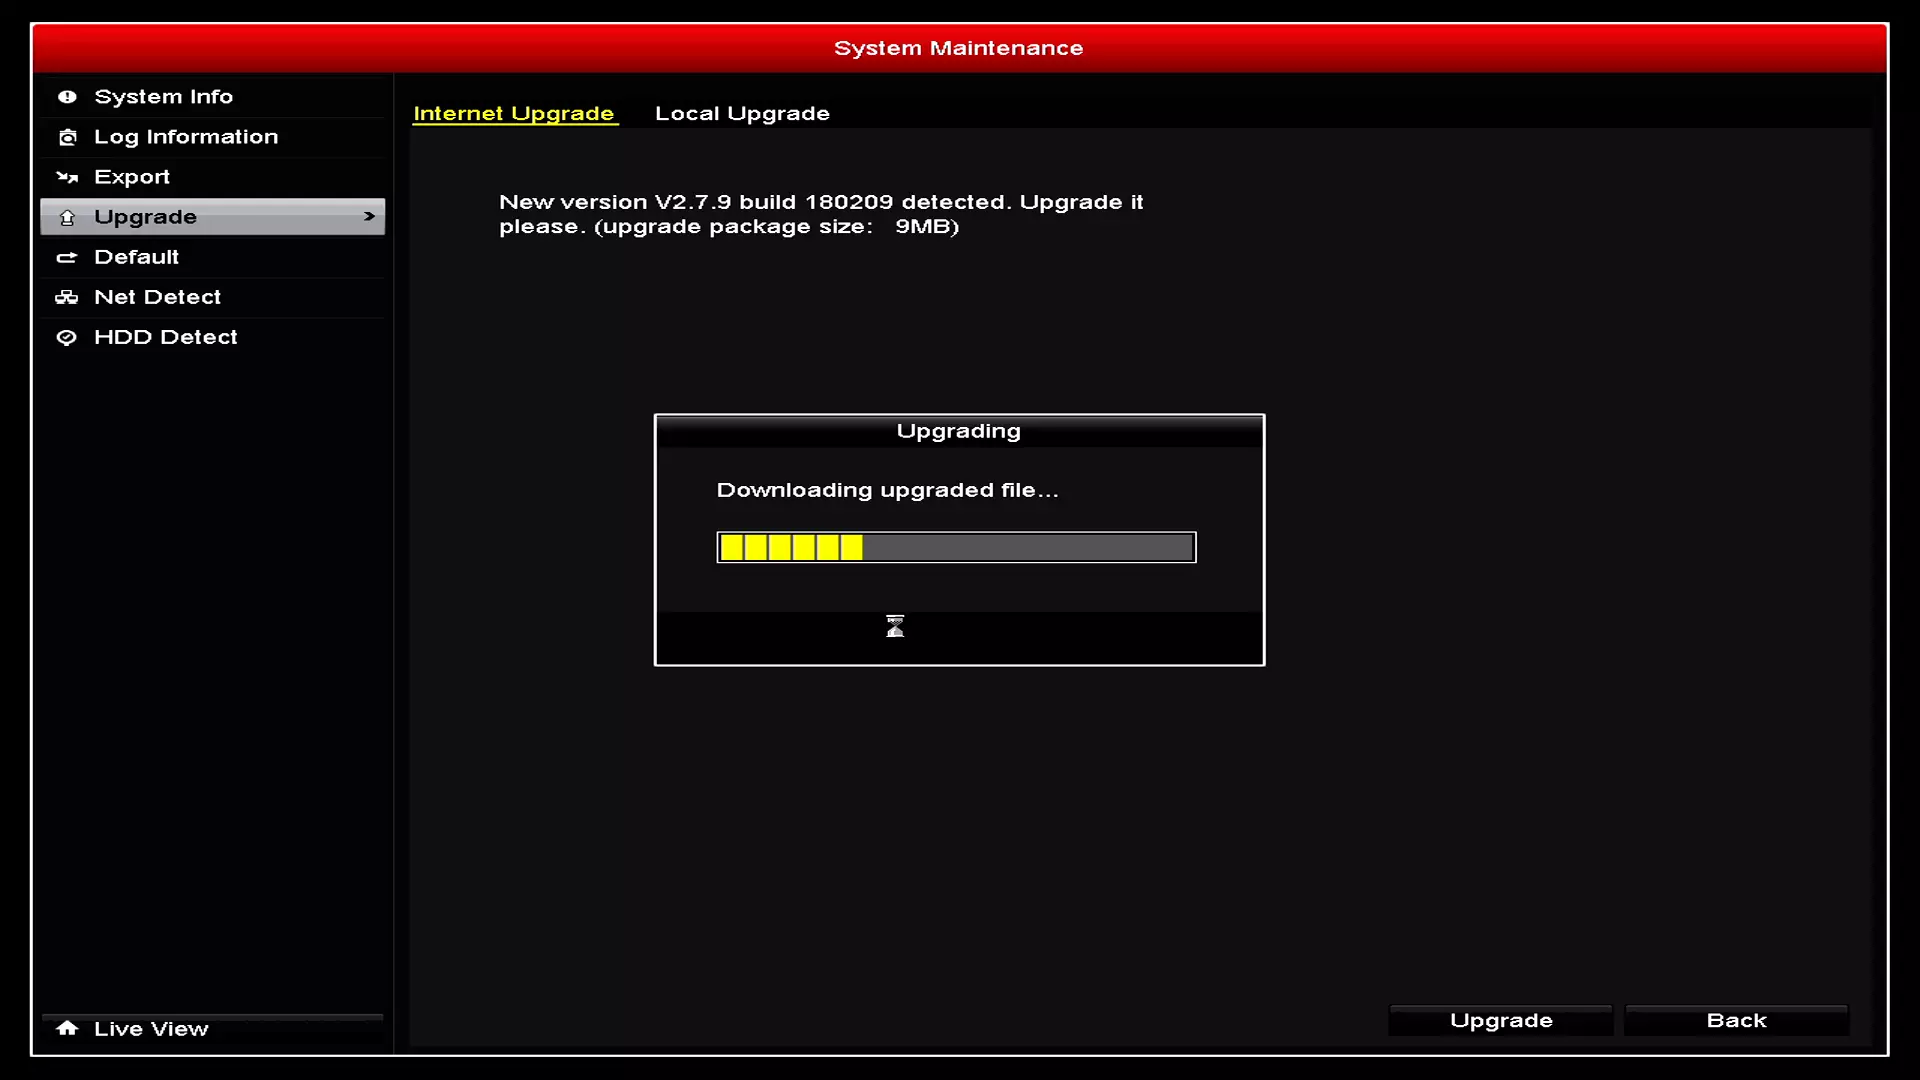1920x1080 pixels.
Task: Click the Back button
Action: [1737, 1019]
